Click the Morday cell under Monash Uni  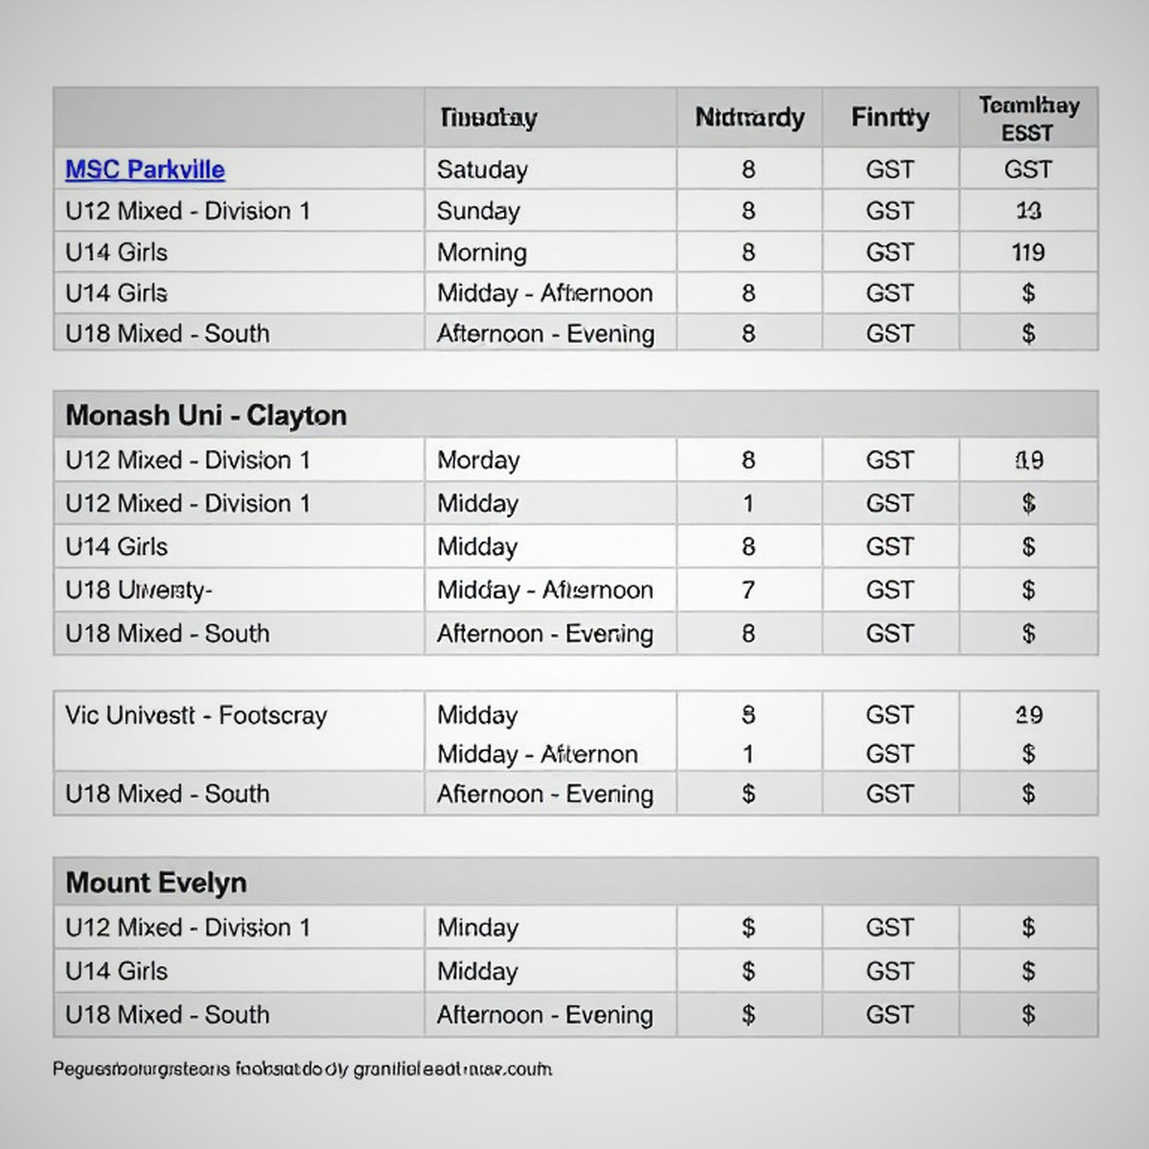[478, 460]
